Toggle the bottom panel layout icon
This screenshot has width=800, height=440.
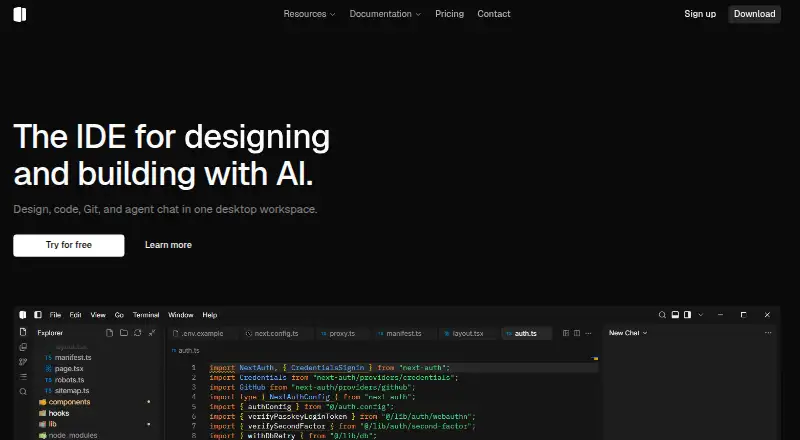tap(675, 315)
